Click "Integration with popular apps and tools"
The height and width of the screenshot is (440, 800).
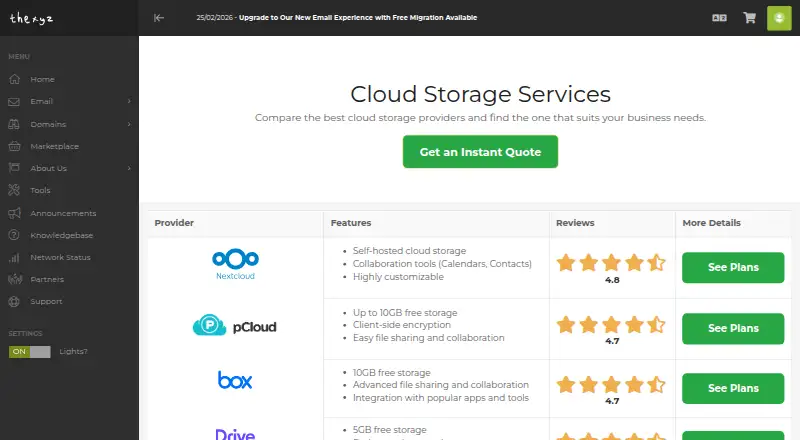(441, 398)
